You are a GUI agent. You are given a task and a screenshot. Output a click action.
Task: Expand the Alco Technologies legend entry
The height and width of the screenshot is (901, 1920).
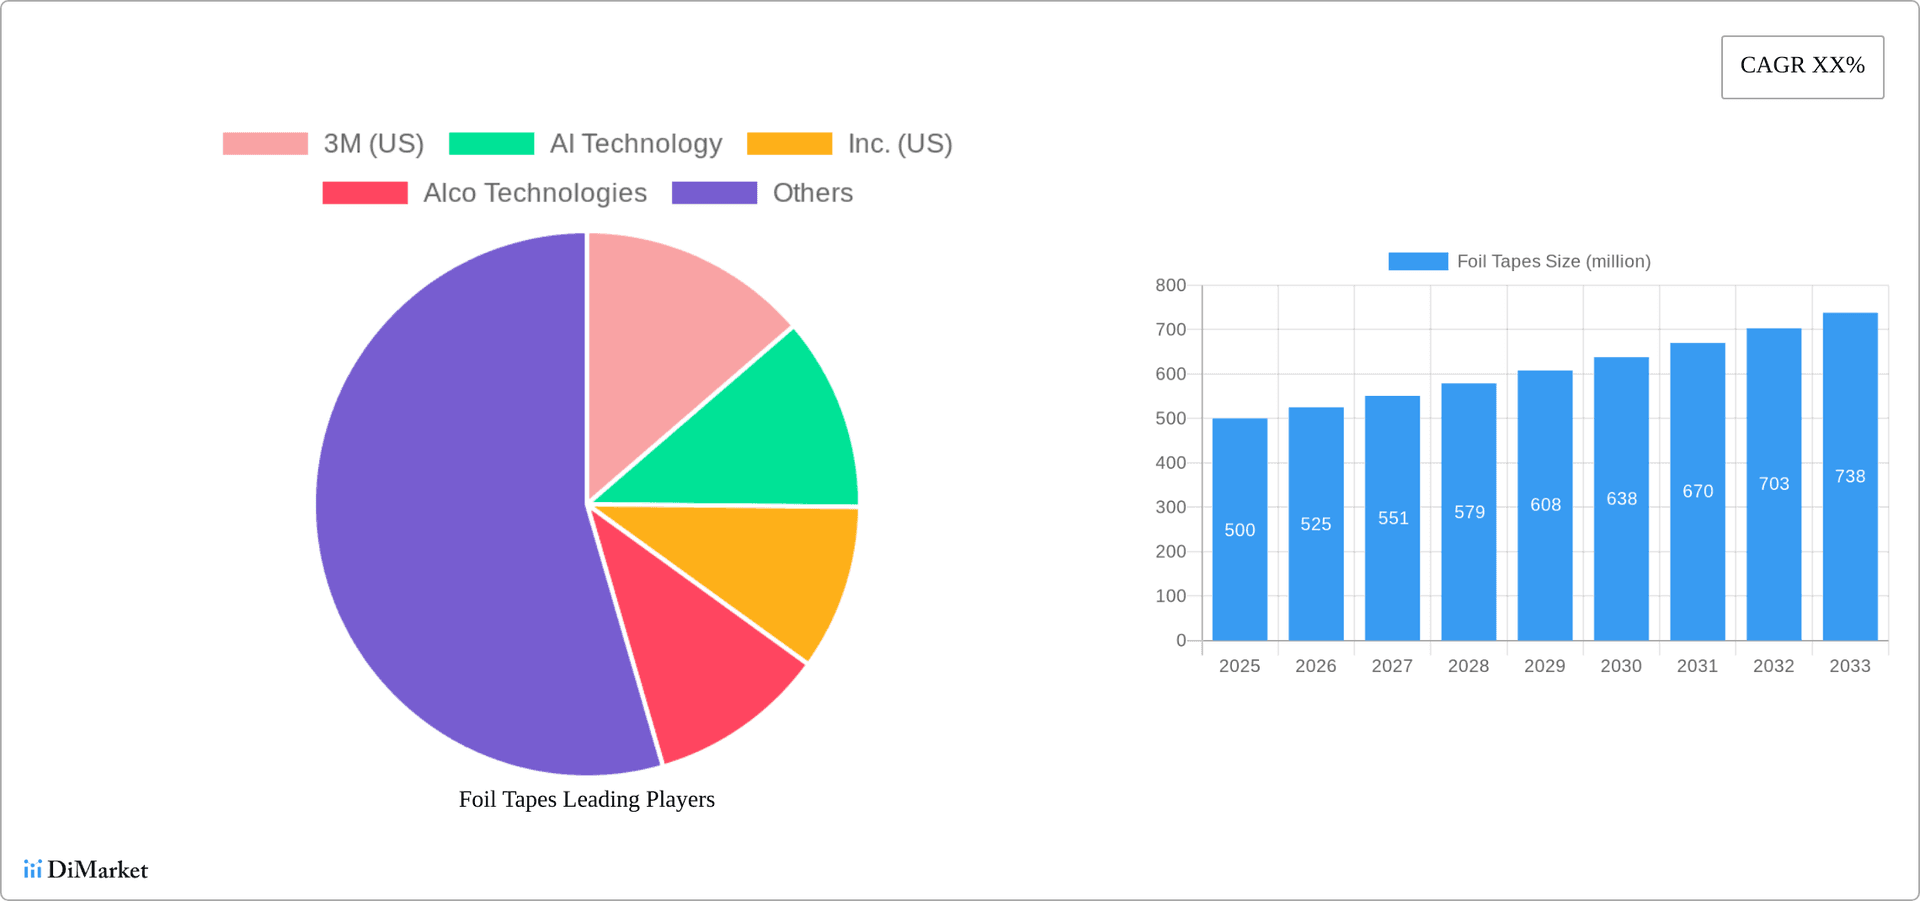(x=536, y=192)
